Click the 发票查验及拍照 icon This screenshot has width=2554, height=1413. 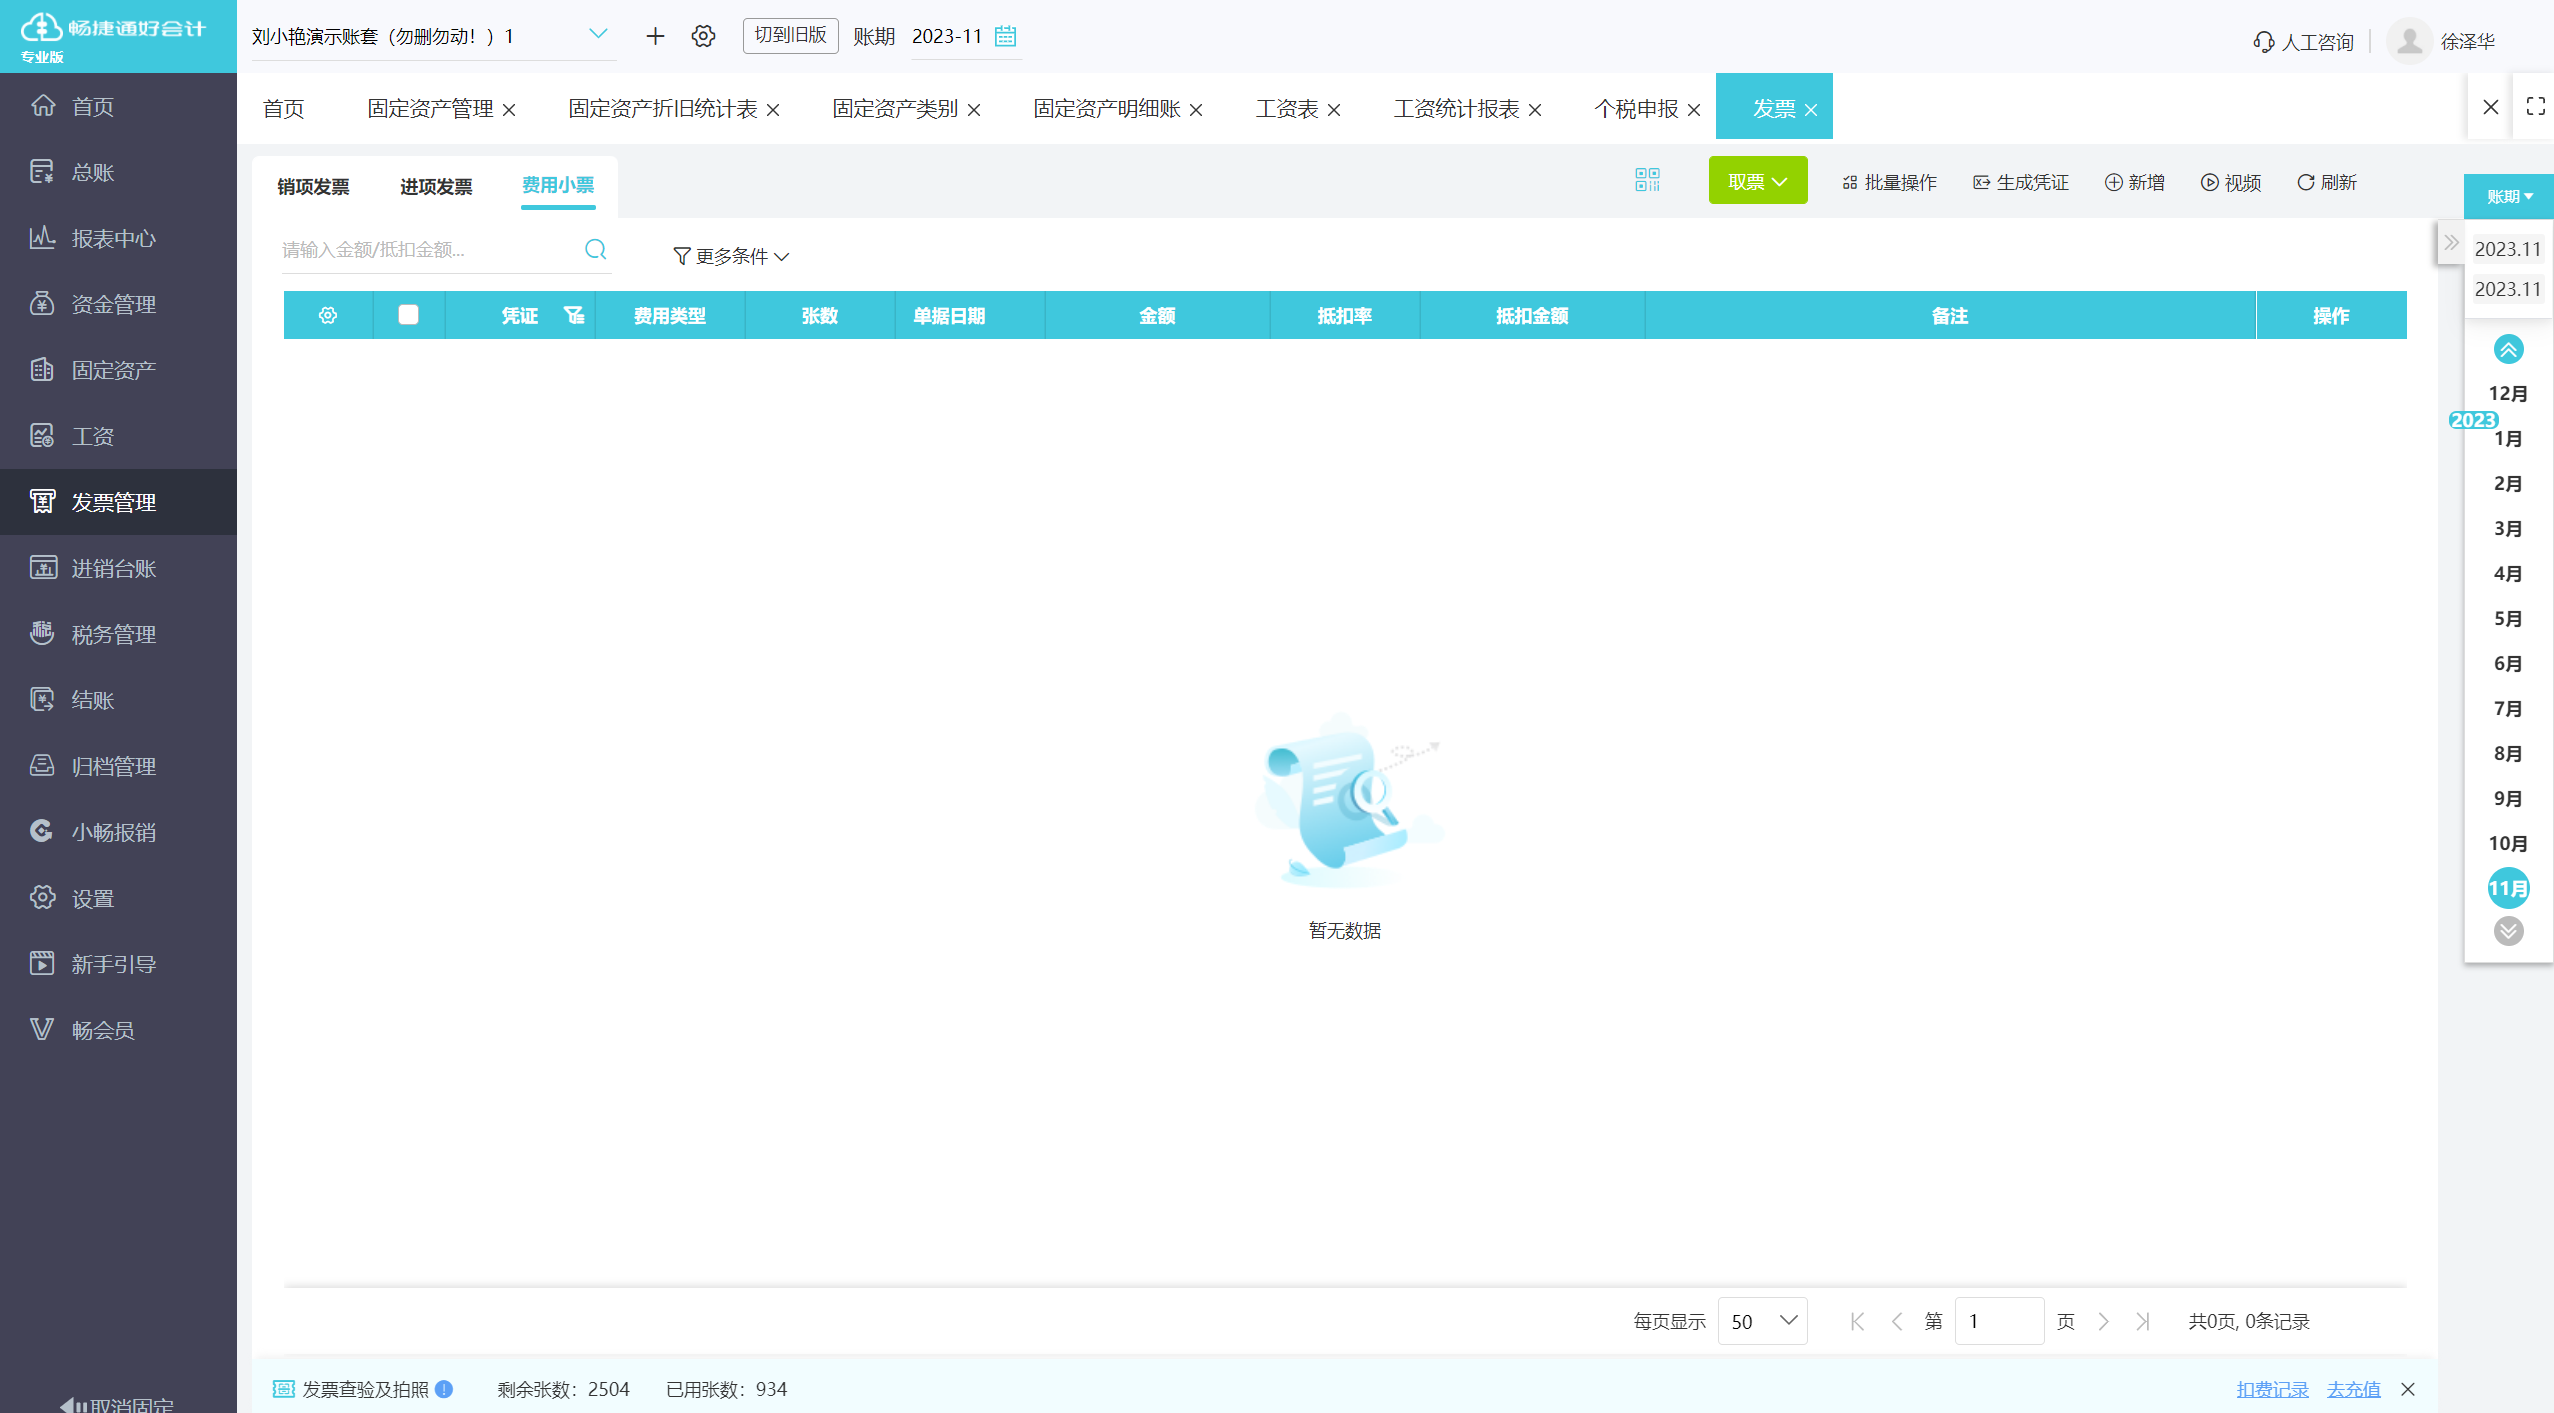coord(284,1389)
